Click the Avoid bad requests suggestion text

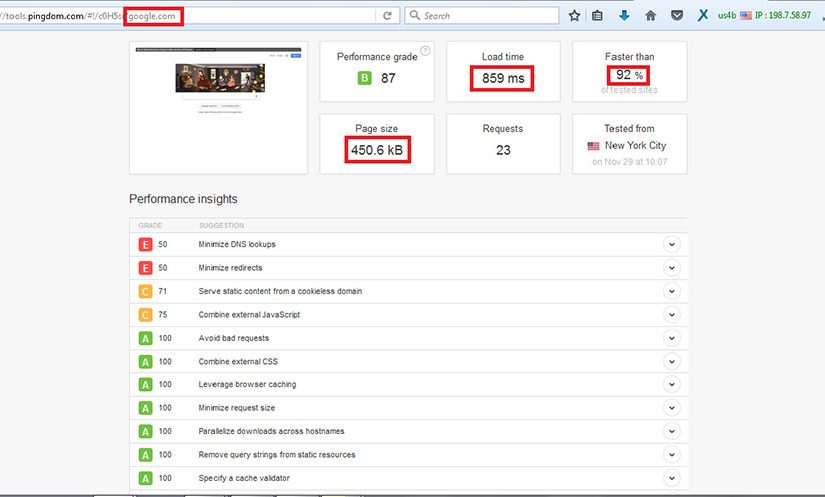pyautogui.click(x=233, y=338)
